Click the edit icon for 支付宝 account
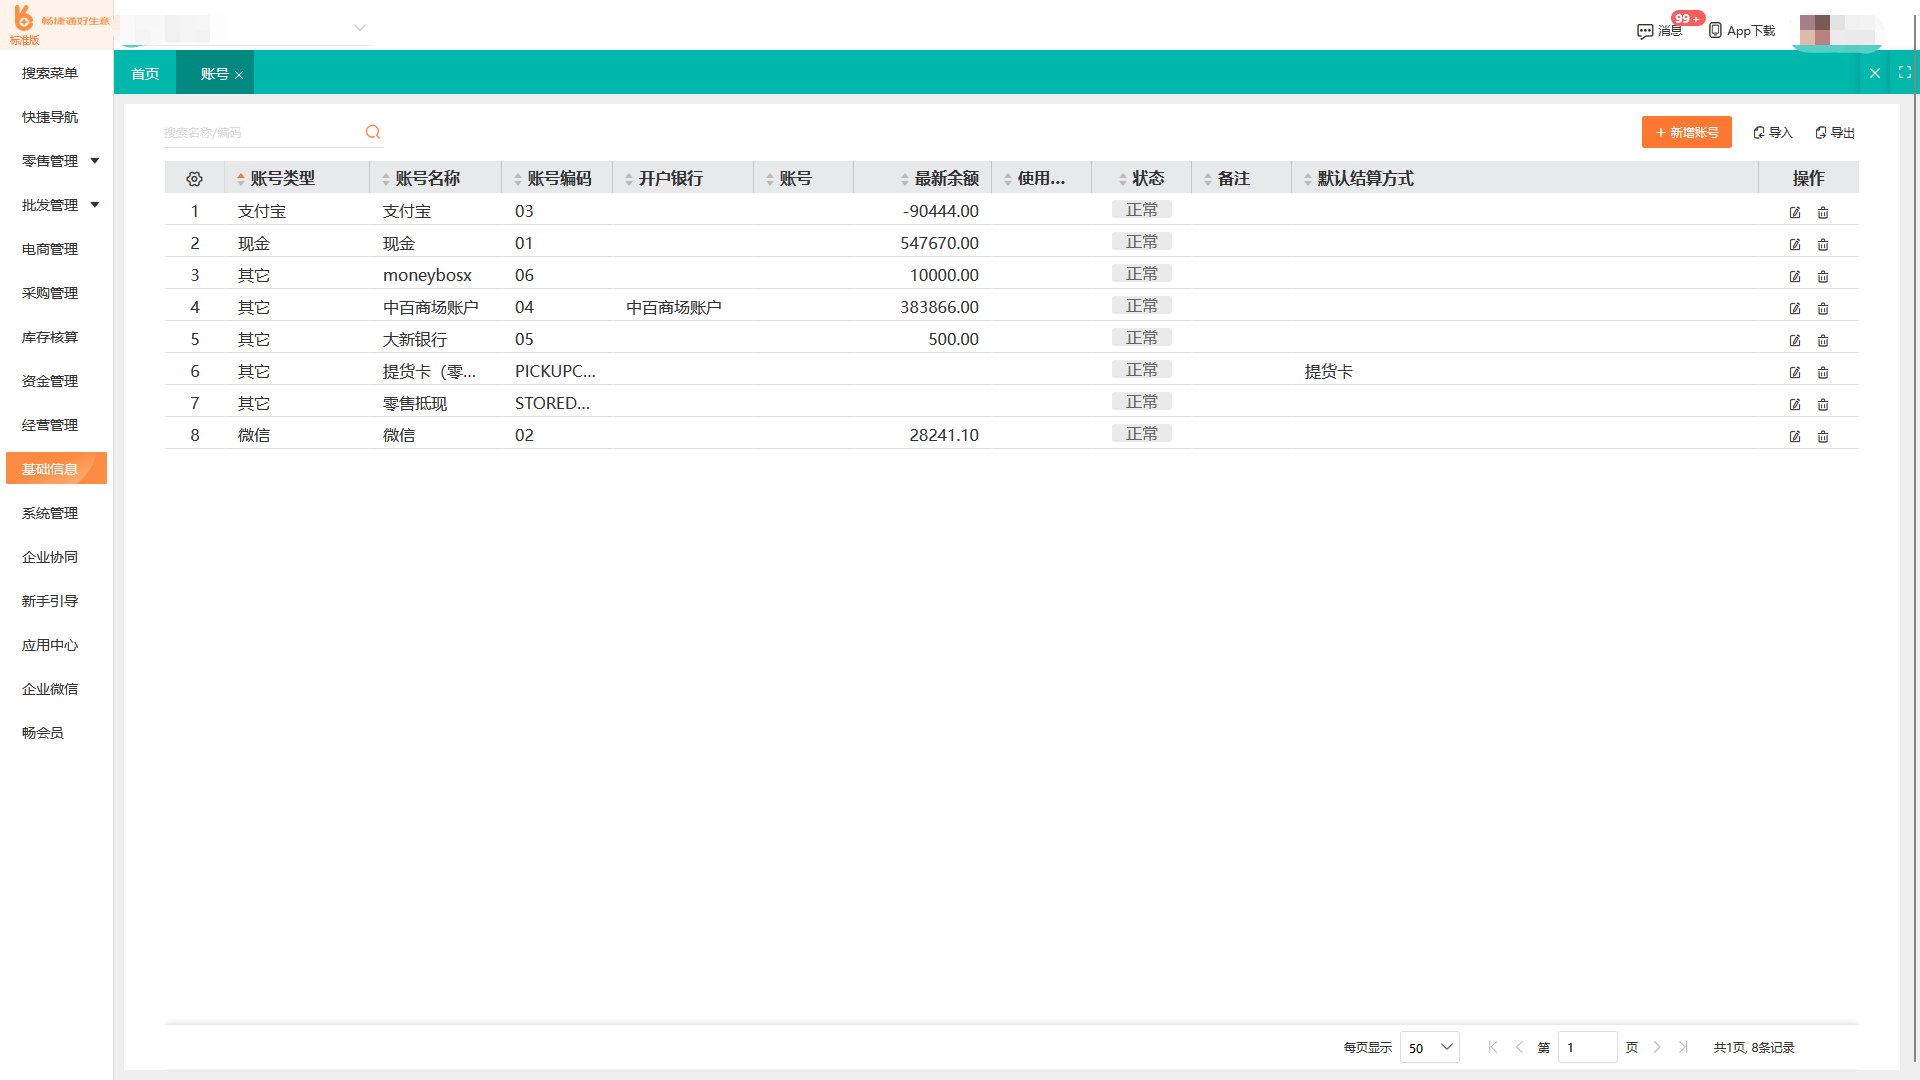The height and width of the screenshot is (1080, 1920). pos(1795,211)
